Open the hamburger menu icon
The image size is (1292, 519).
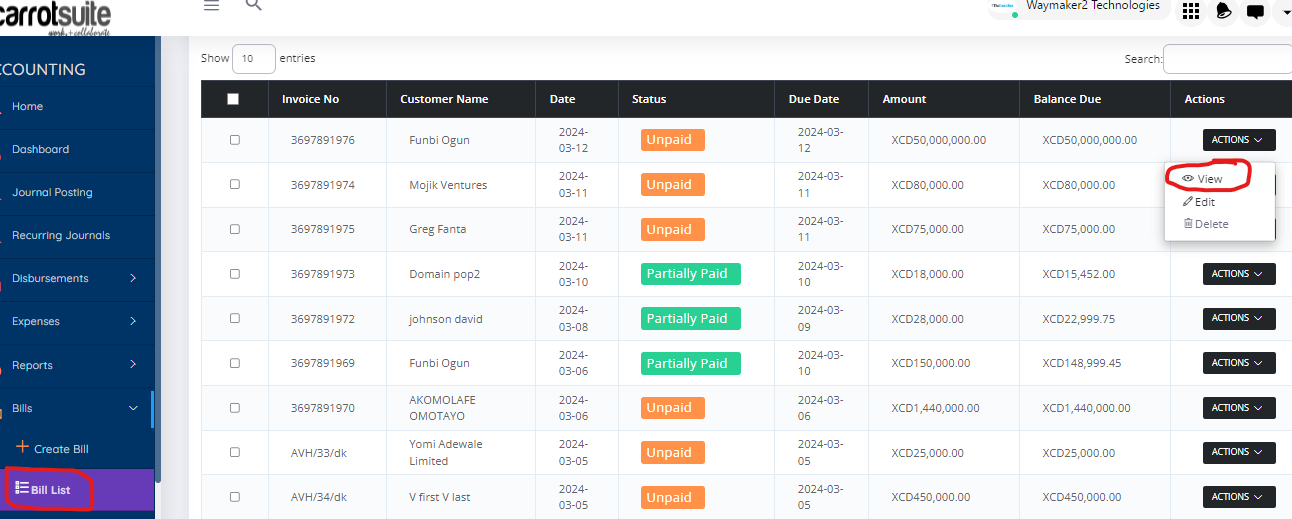click(x=211, y=5)
